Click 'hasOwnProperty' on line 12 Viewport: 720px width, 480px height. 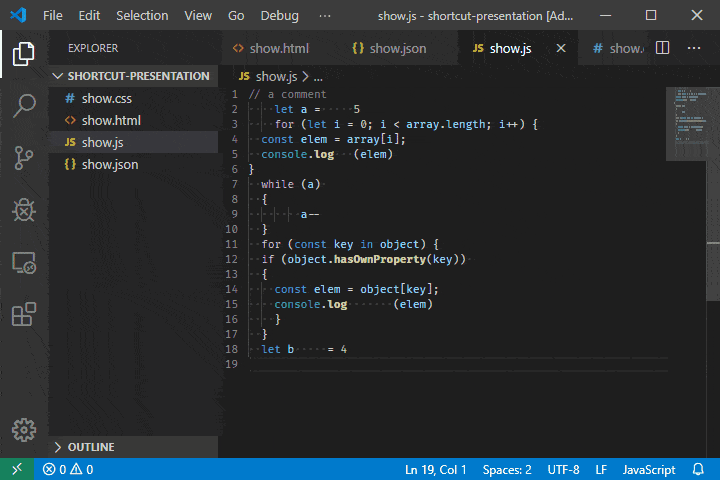(380, 259)
